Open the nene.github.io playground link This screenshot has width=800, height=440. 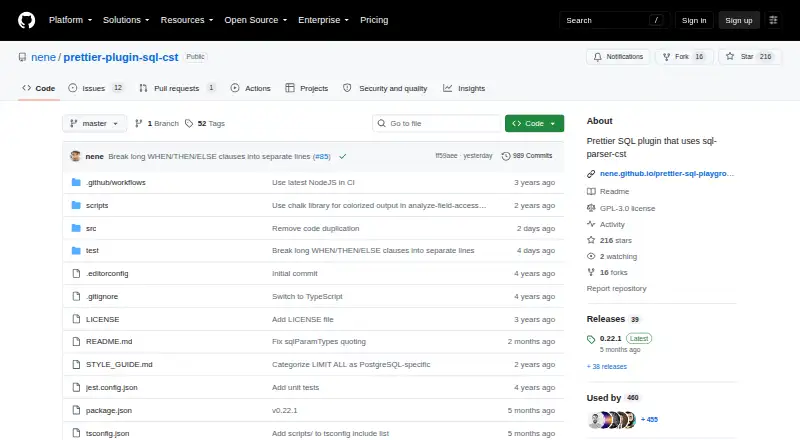[667, 174]
